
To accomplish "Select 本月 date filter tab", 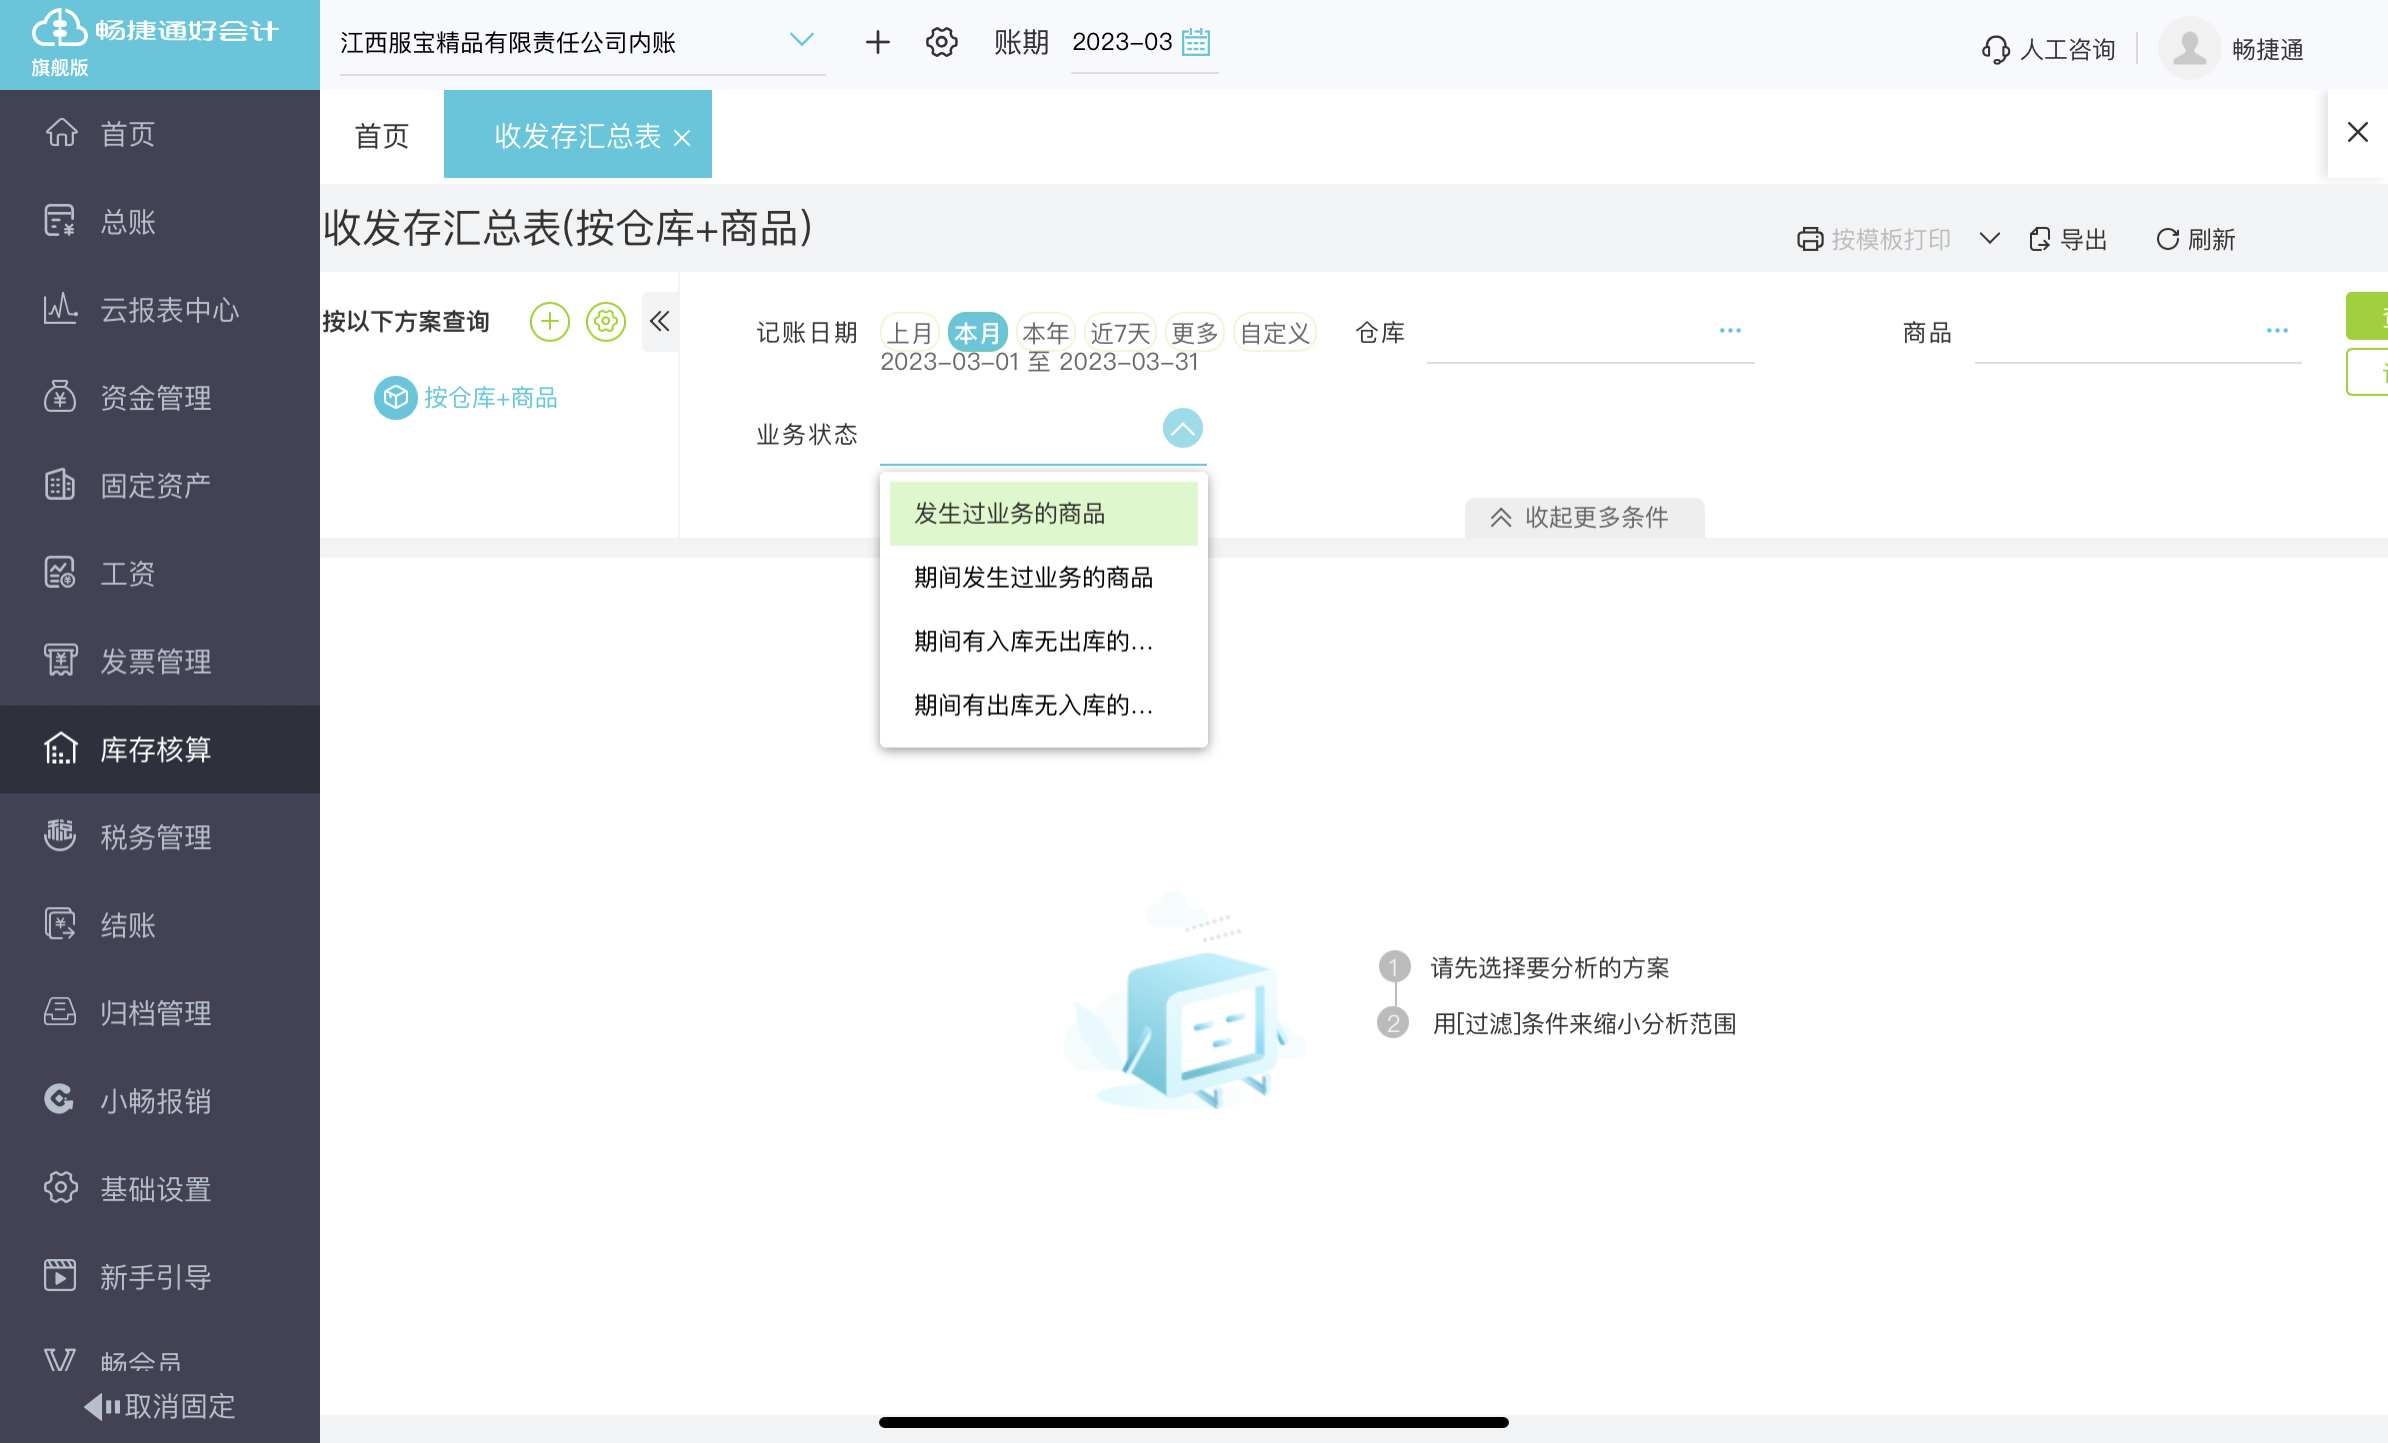I will click(x=972, y=333).
